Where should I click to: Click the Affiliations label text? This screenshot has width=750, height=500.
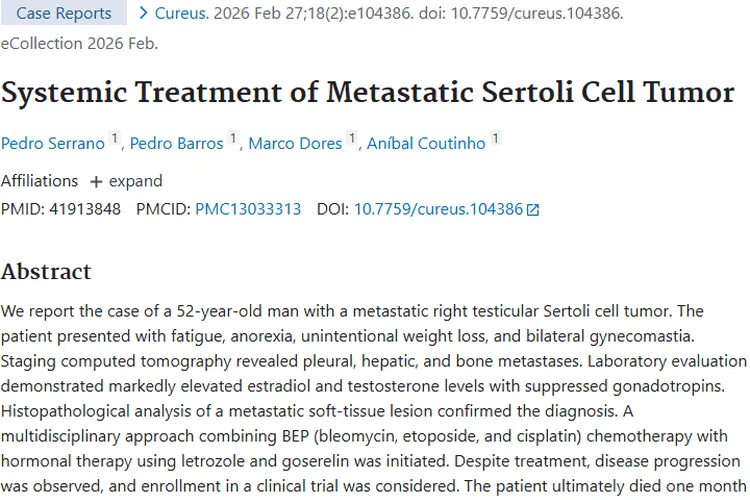[39, 181]
